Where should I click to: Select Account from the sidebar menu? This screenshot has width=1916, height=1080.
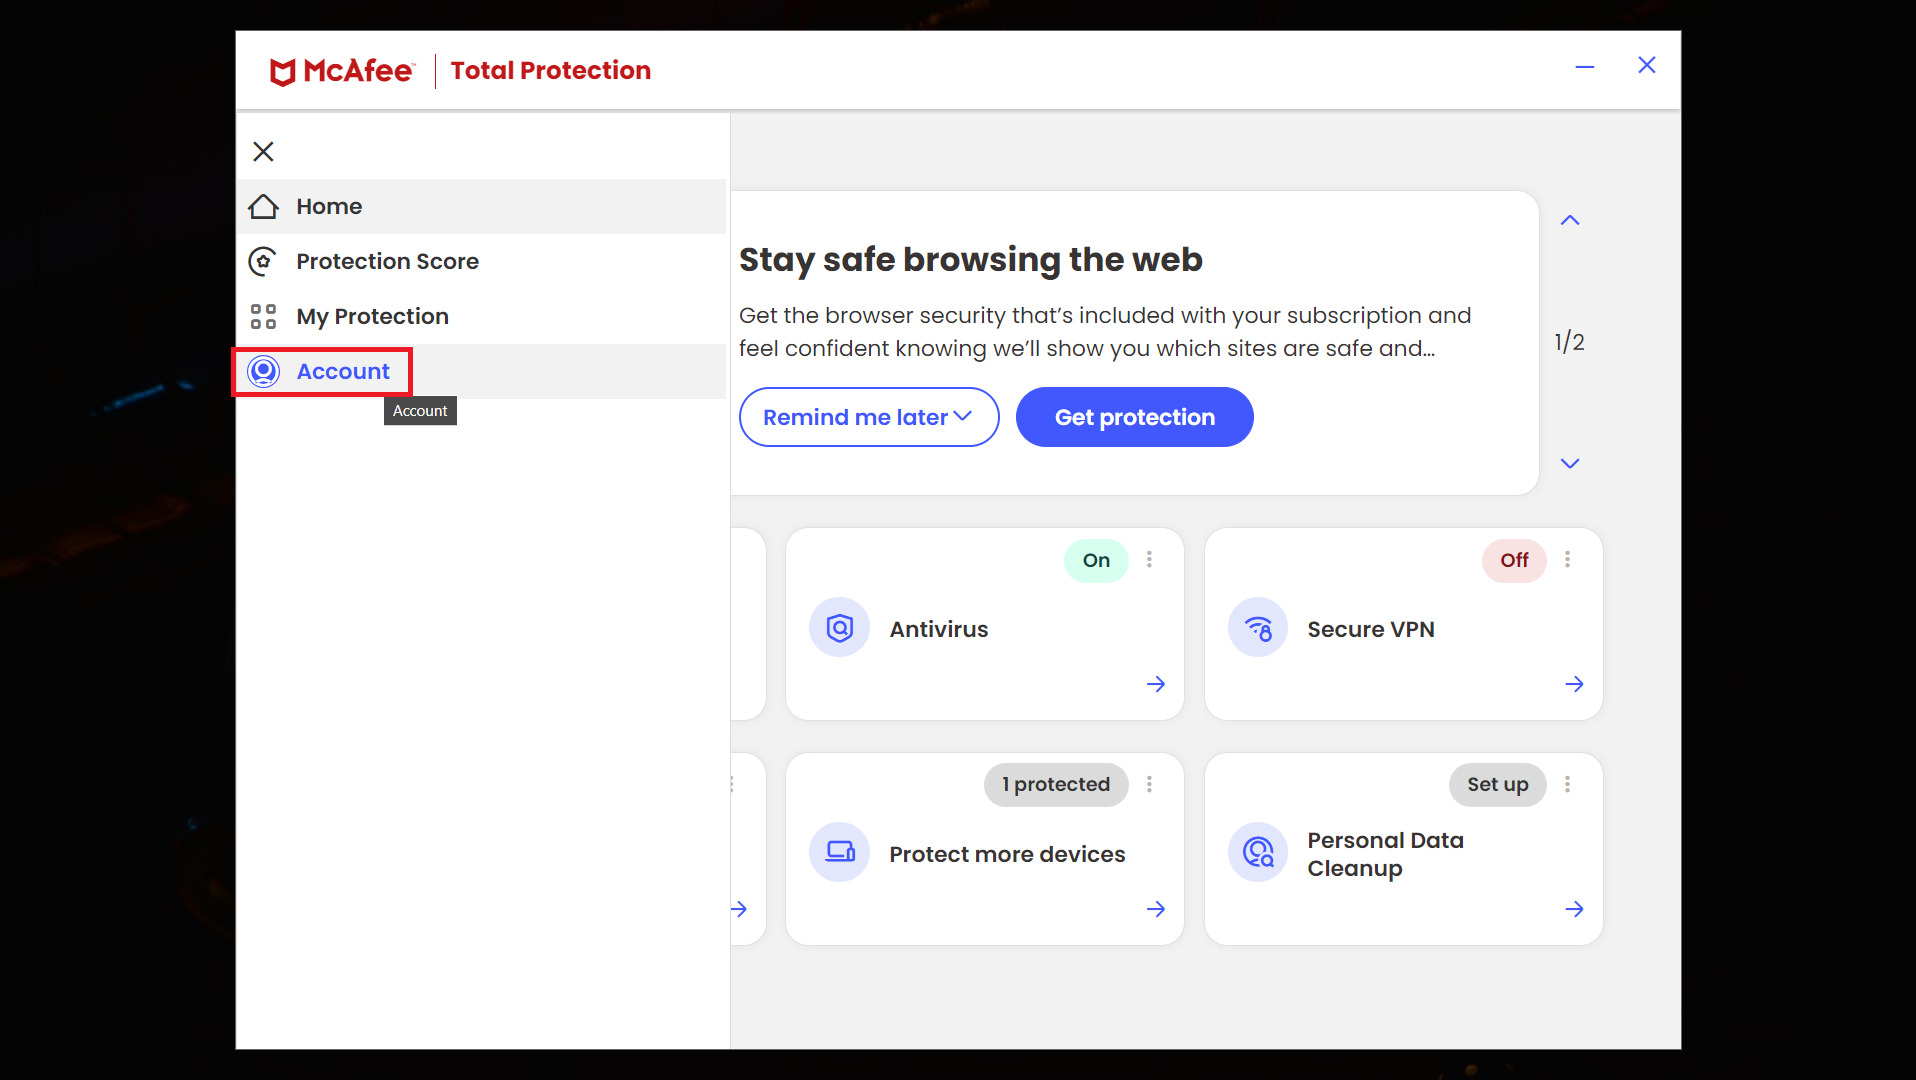[343, 371]
